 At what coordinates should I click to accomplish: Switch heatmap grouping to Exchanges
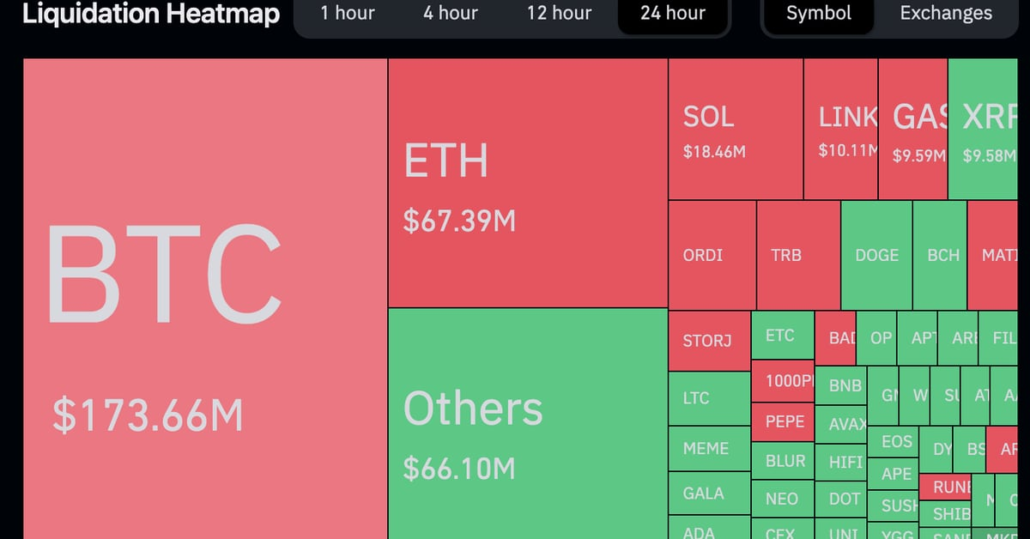945,13
